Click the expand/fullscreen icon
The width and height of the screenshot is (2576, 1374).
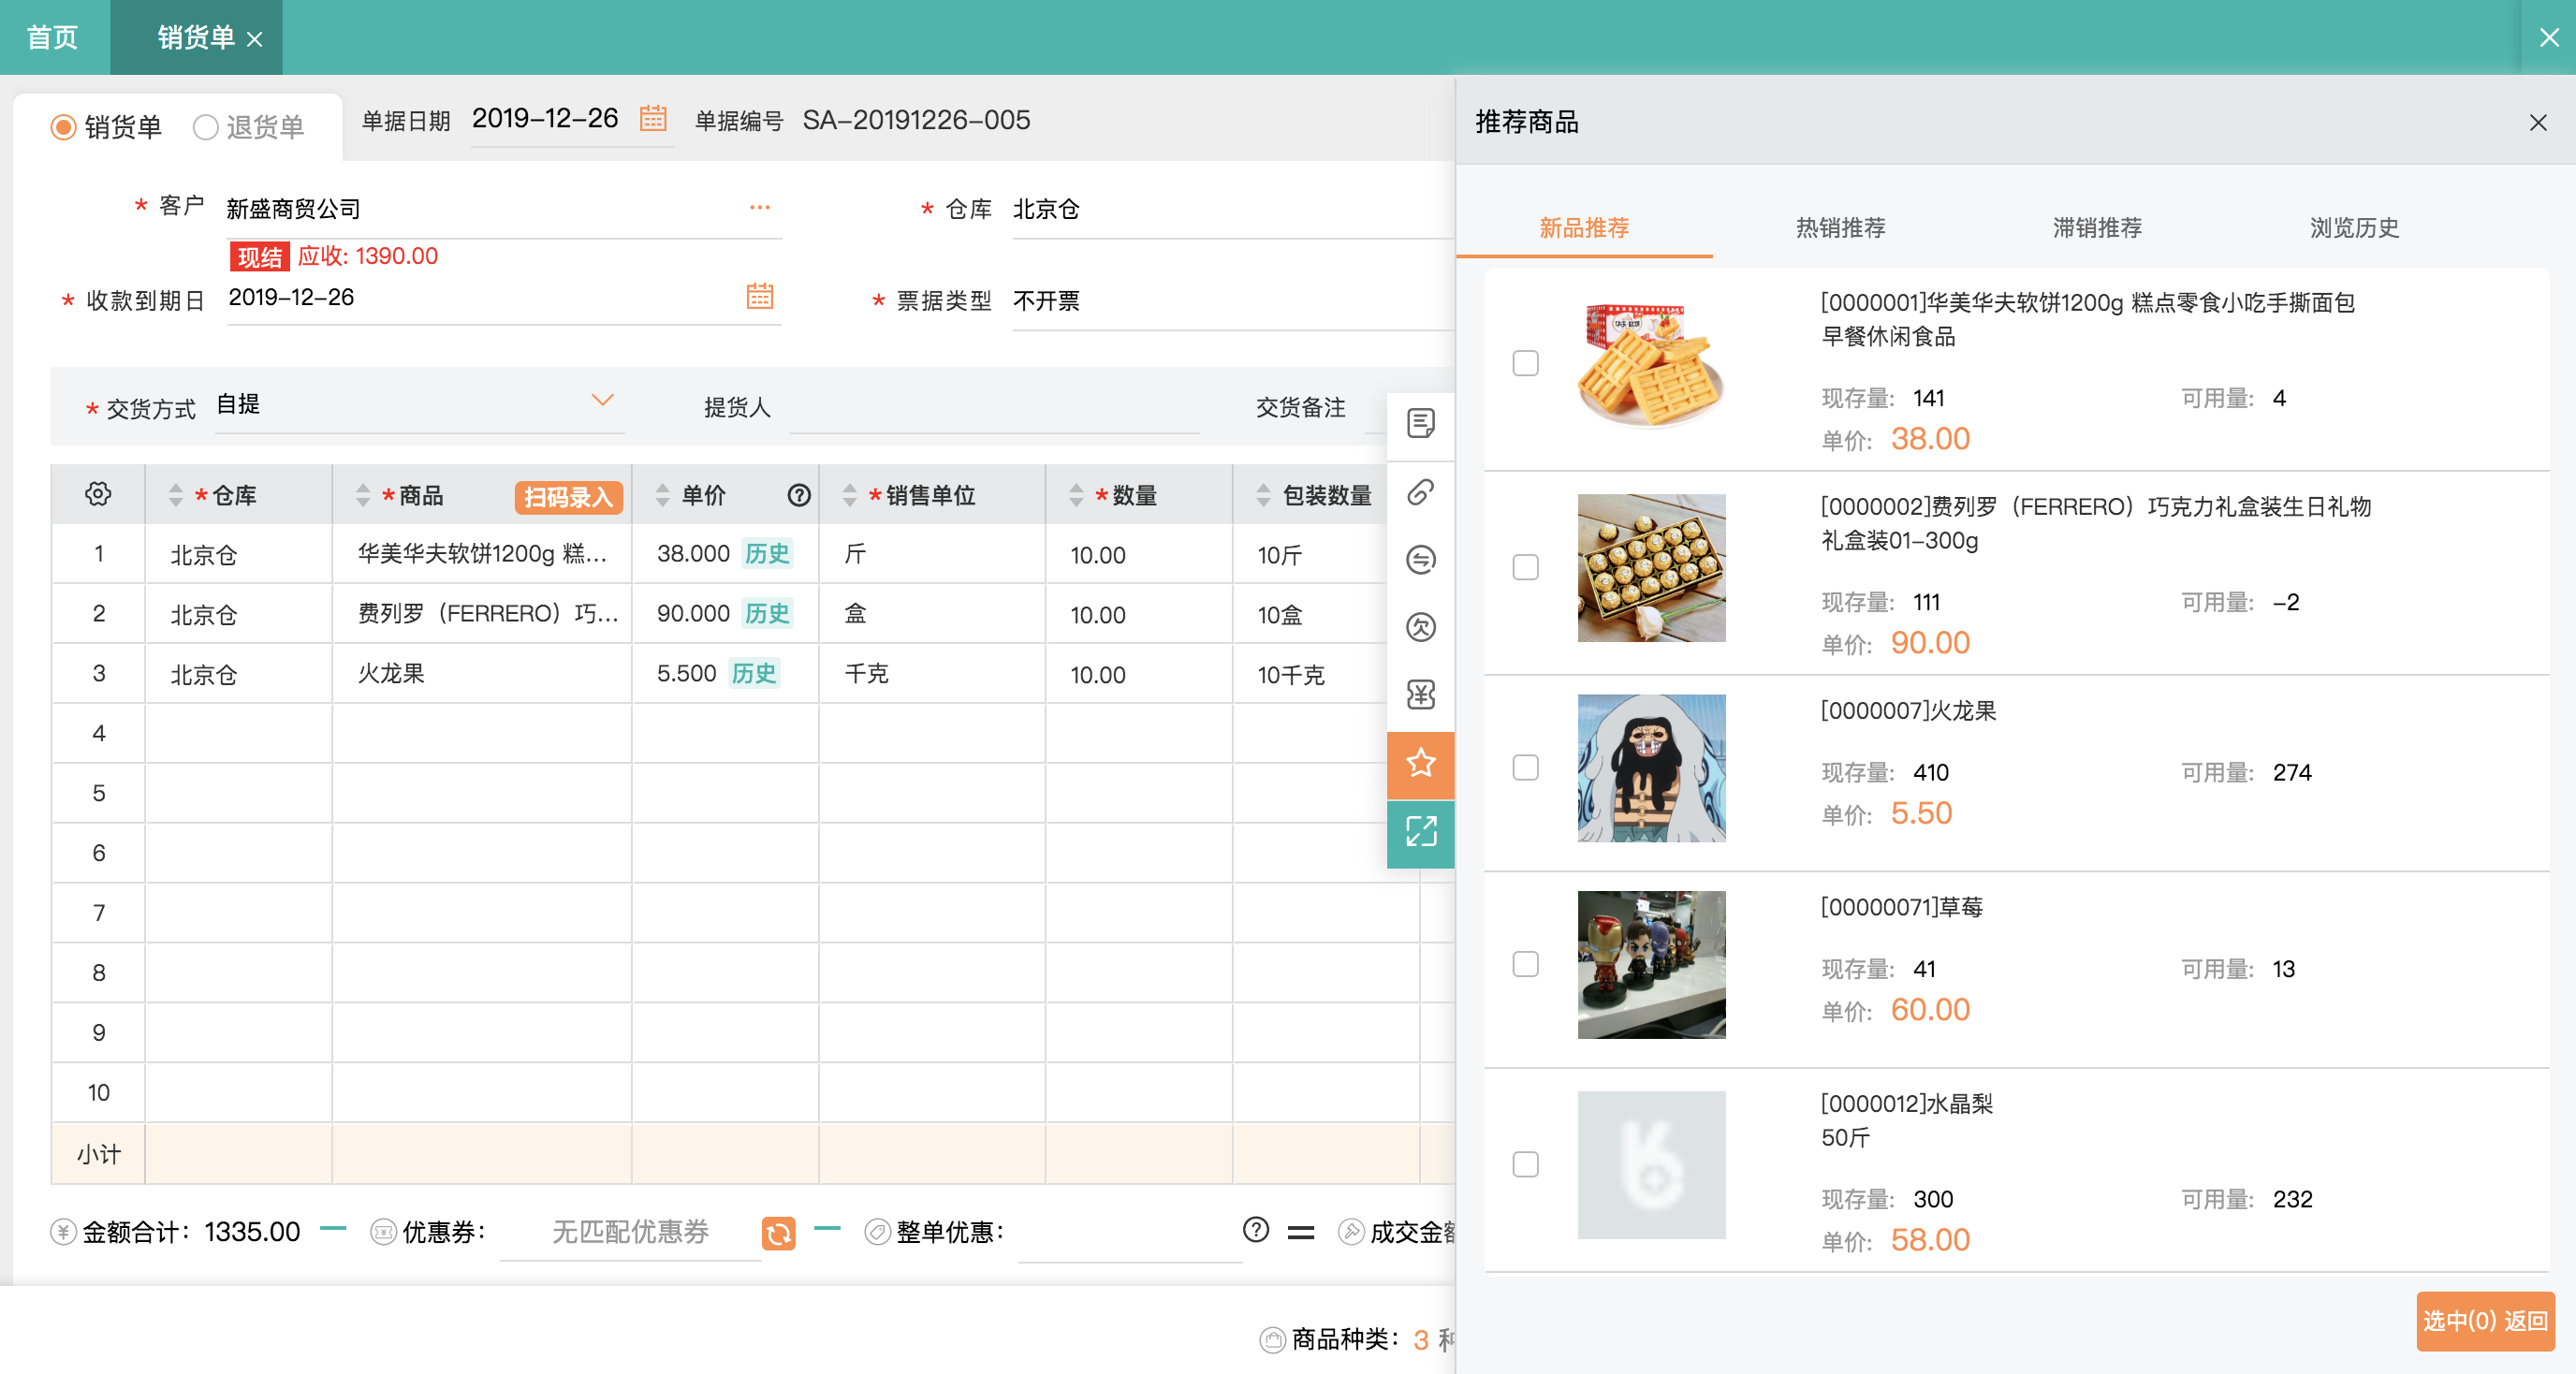click(1425, 833)
